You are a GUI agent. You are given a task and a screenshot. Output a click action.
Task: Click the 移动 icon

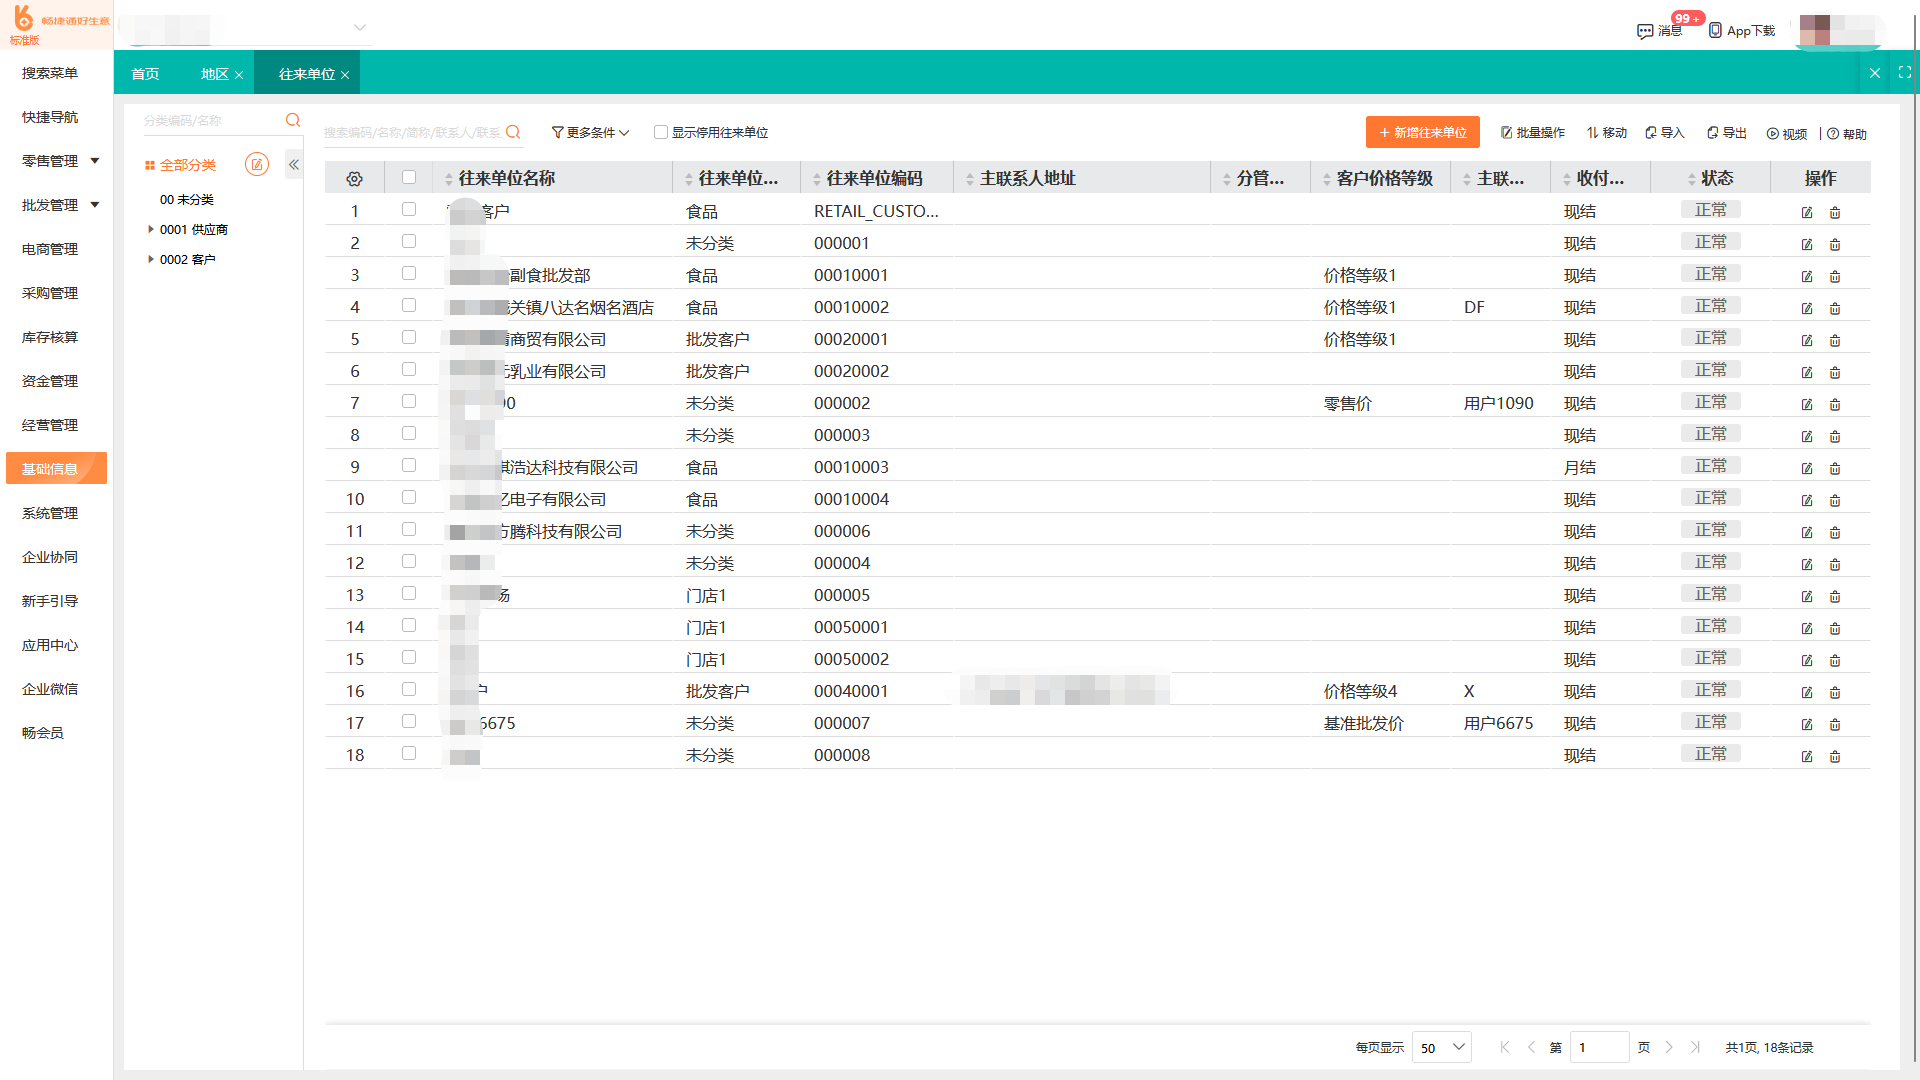point(1594,131)
